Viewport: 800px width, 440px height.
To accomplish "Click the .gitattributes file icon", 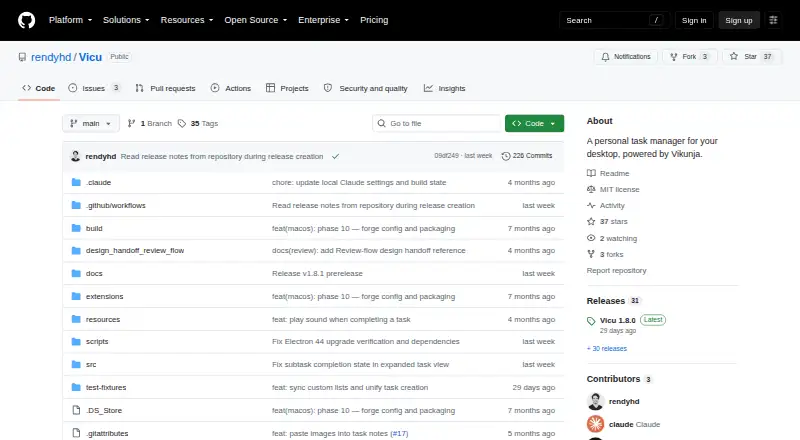I will [76, 433].
